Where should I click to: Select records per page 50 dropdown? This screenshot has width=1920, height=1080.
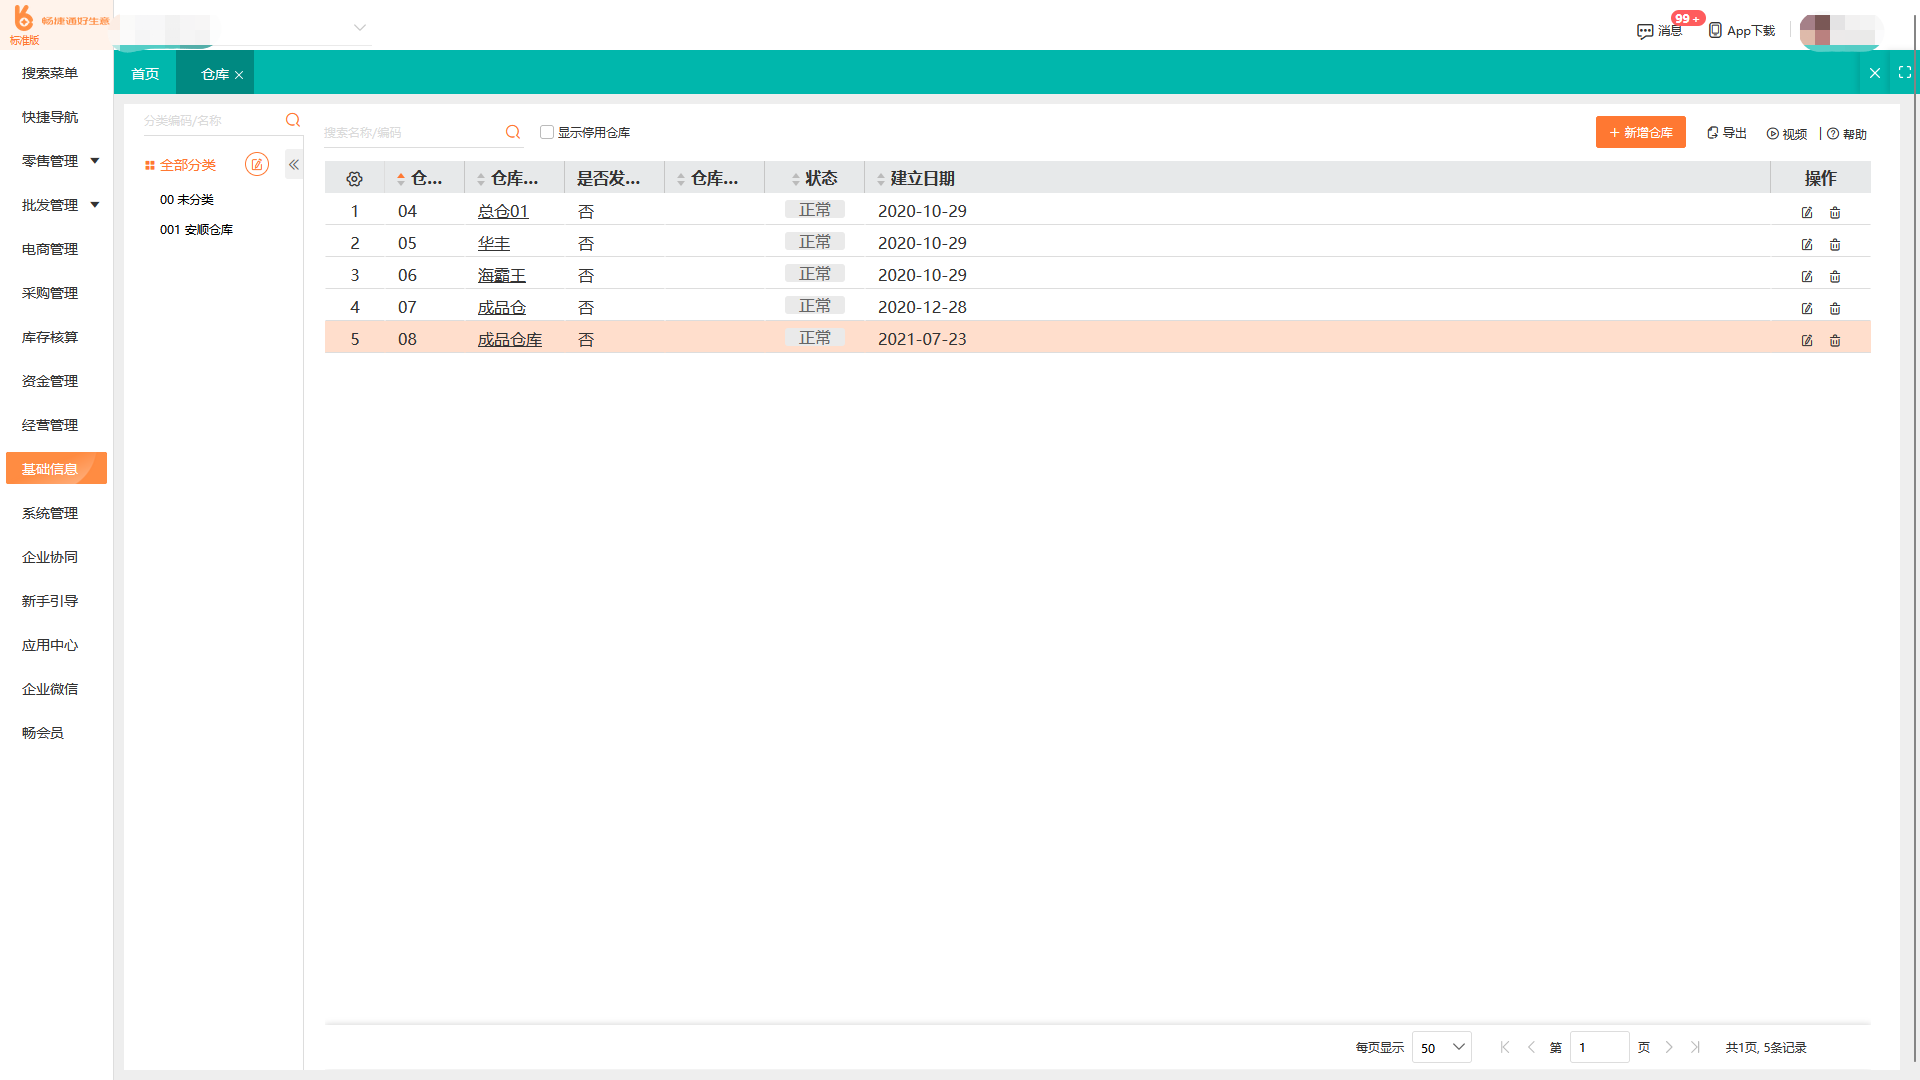(1439, 1046)
